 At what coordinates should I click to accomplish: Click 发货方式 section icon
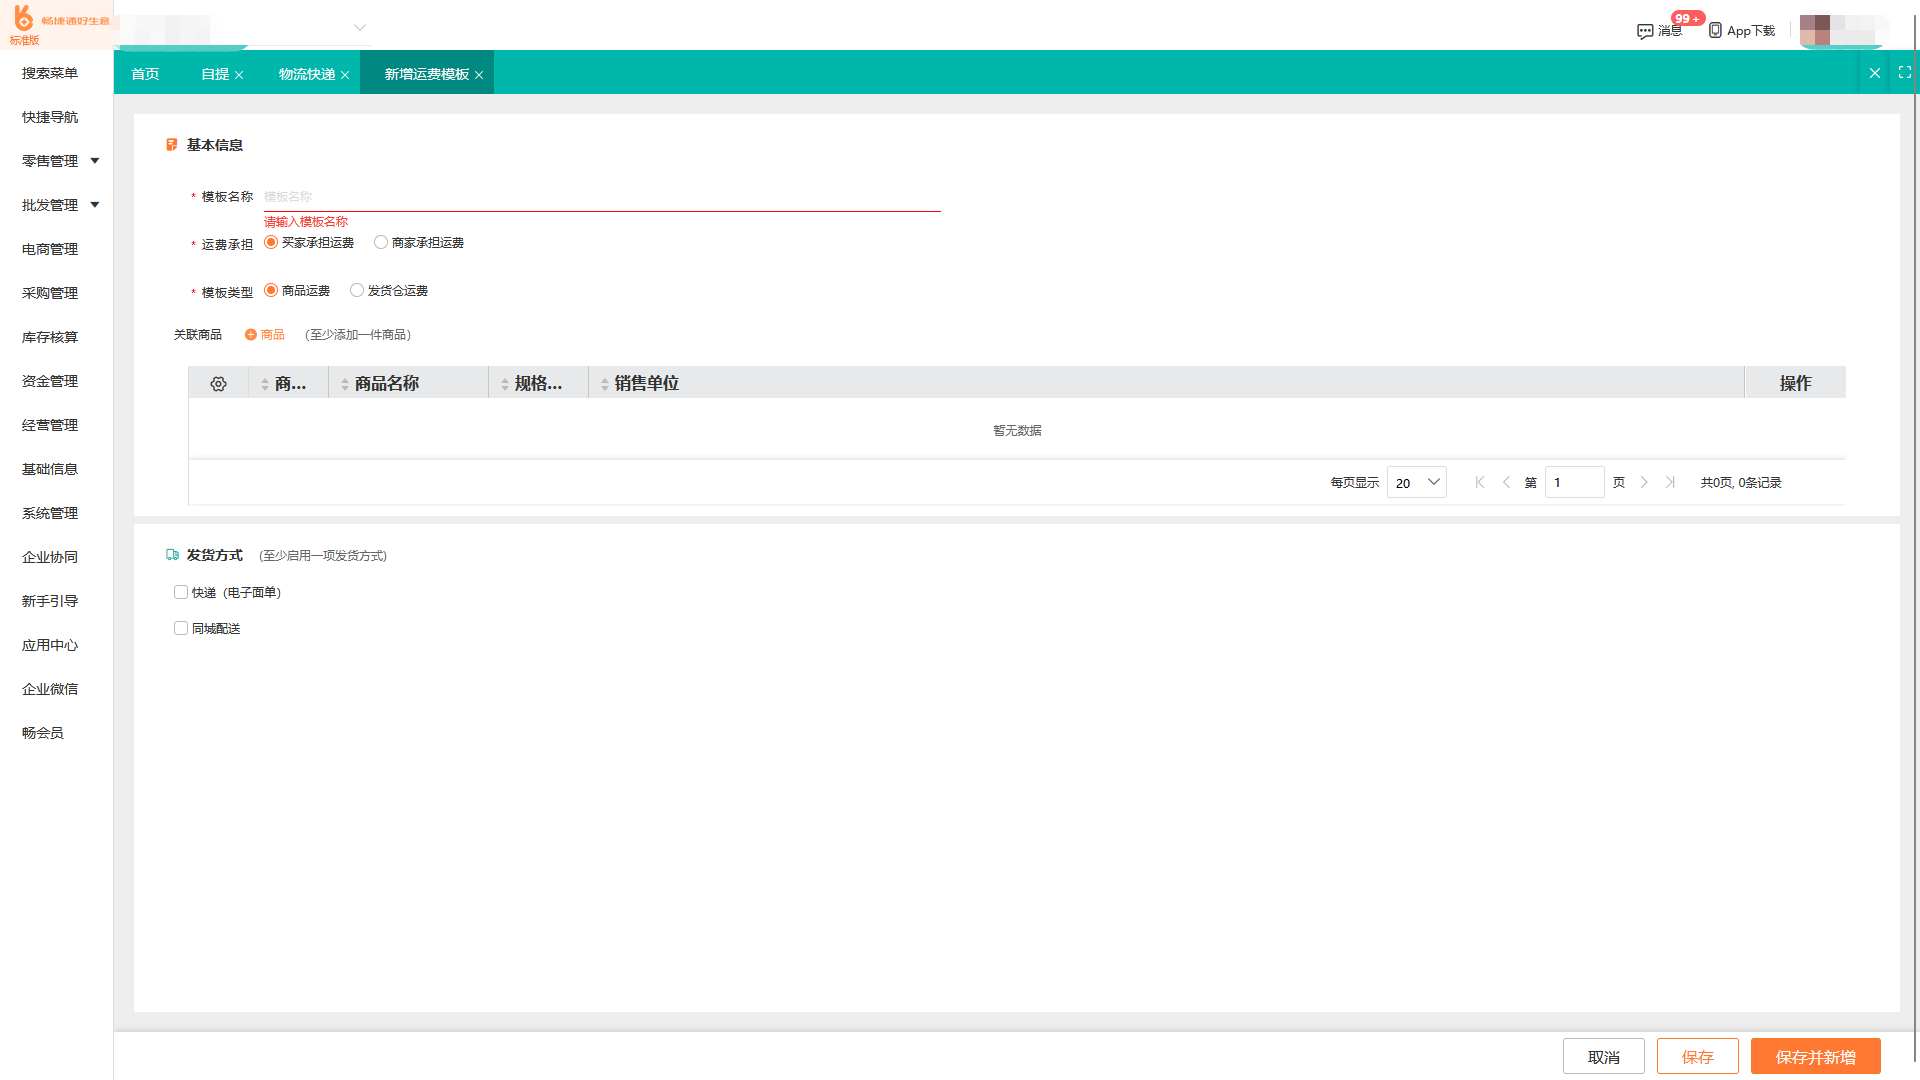coord(173,554)
